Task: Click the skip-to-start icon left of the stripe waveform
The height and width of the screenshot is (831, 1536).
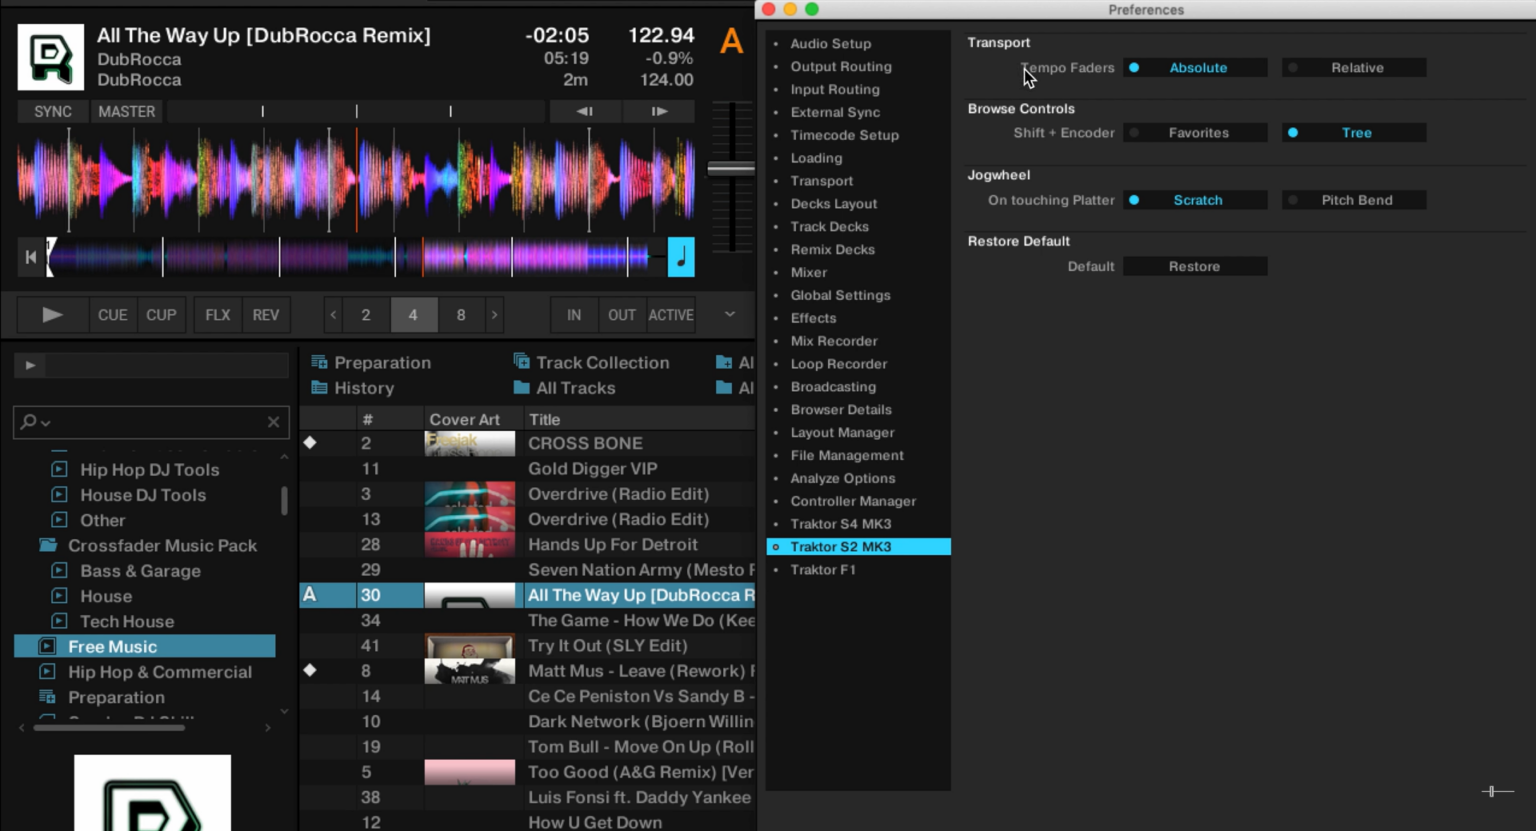Action: [31, 257]
